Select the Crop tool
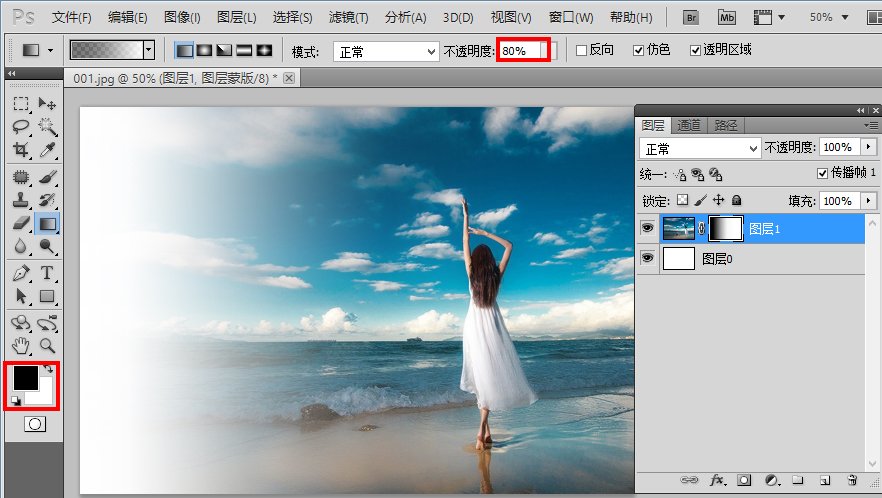The image size is (882, 498). (21, 151)
